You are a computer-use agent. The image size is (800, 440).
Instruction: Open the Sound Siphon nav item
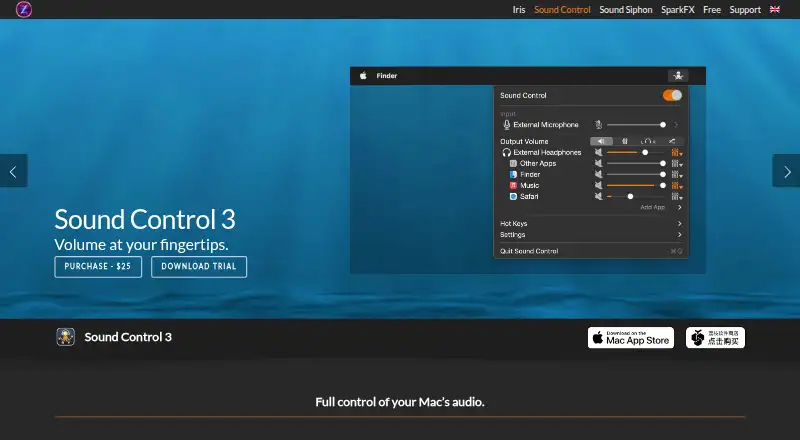click(626, 10)
